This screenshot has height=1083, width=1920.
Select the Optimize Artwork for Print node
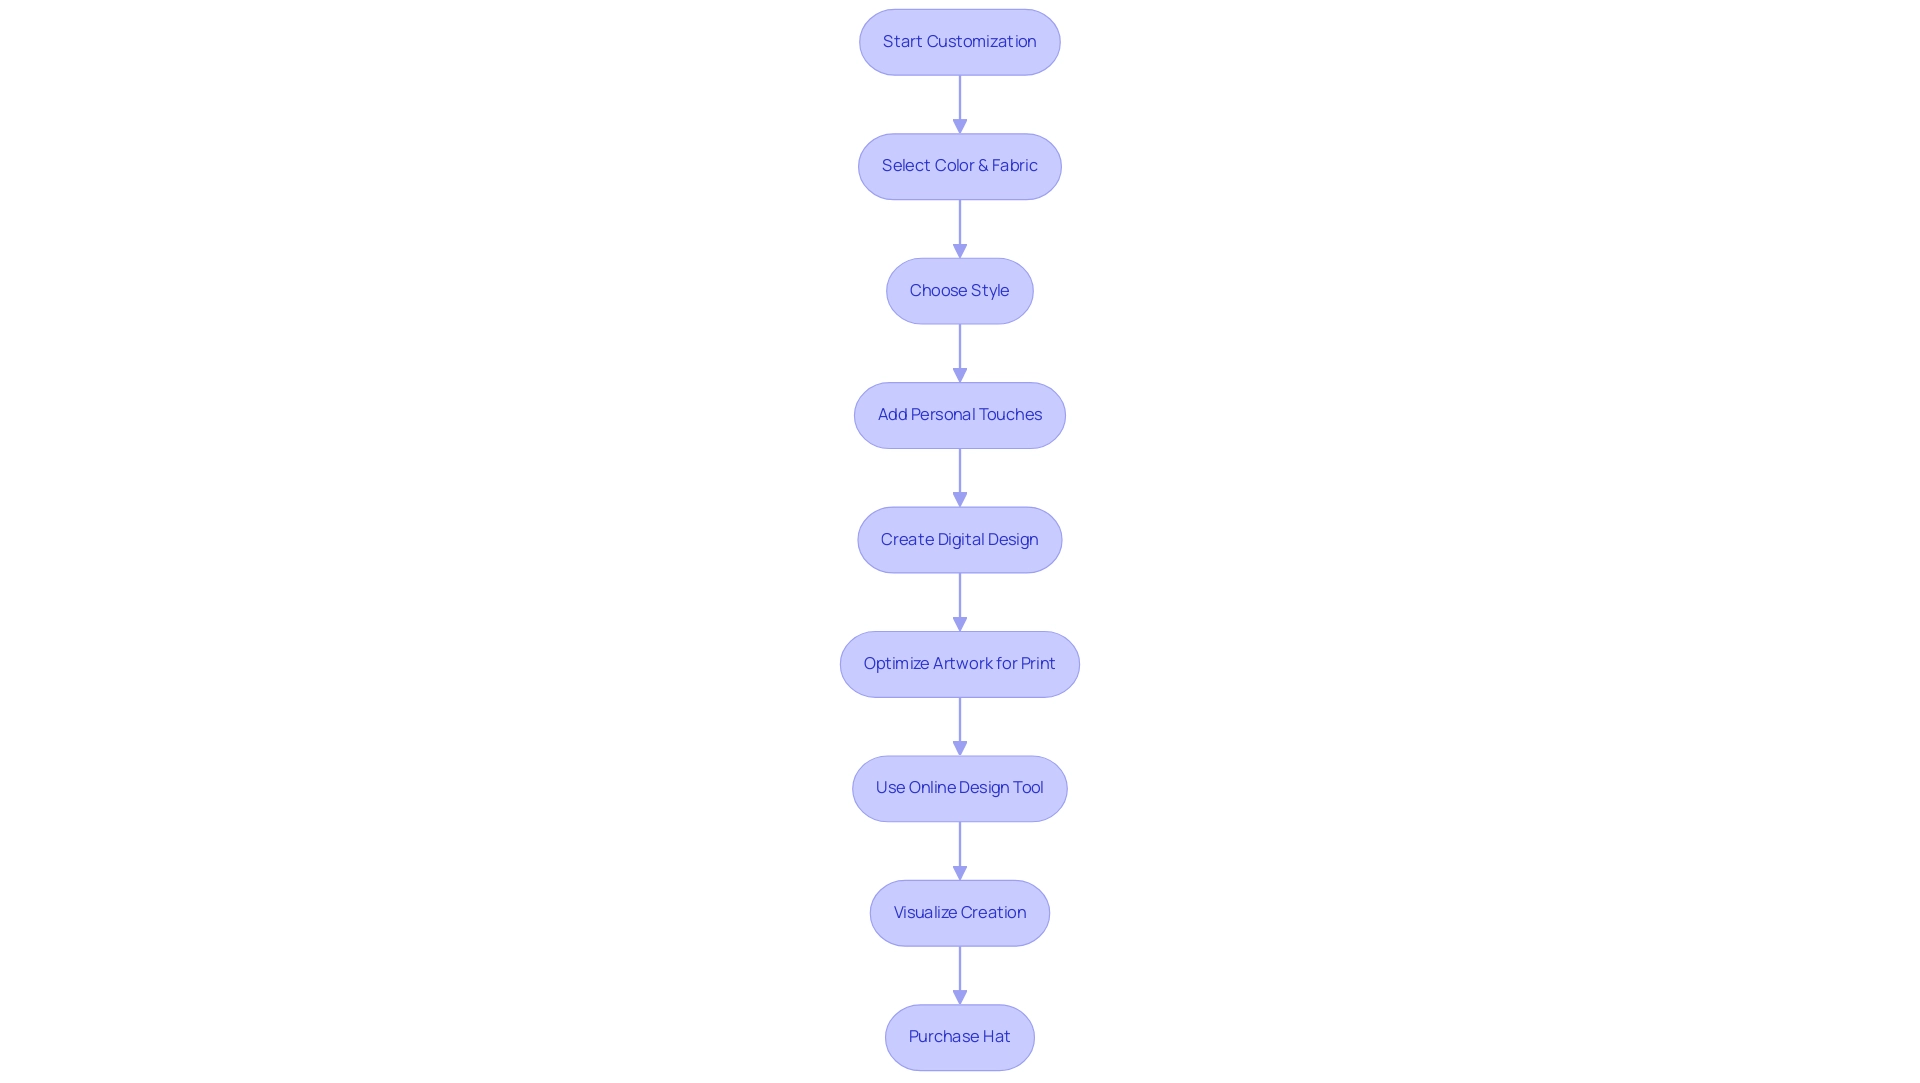pos(960,664)
